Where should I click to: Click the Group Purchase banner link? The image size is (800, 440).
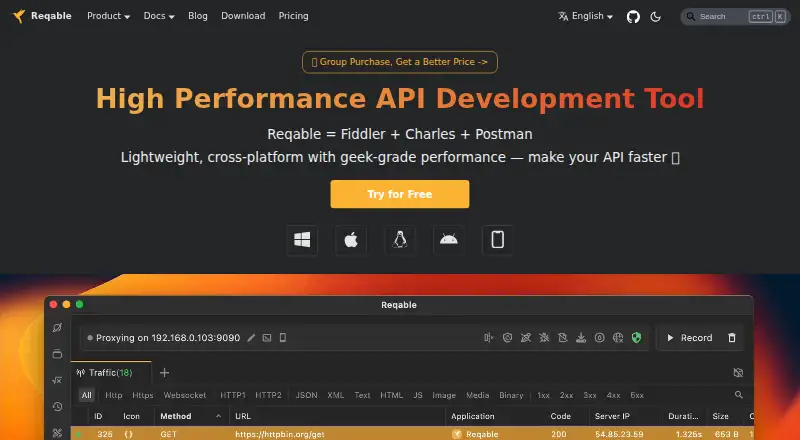pos(400,62)
